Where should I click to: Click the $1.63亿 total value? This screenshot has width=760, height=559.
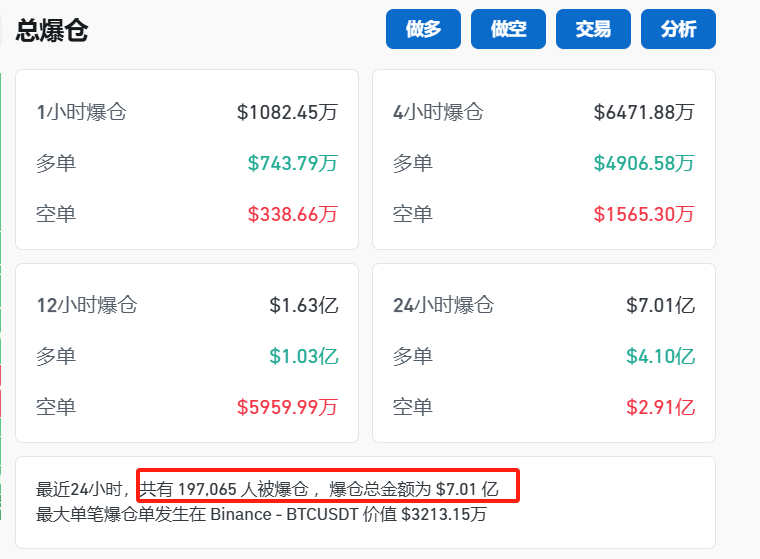click(303, 305)
